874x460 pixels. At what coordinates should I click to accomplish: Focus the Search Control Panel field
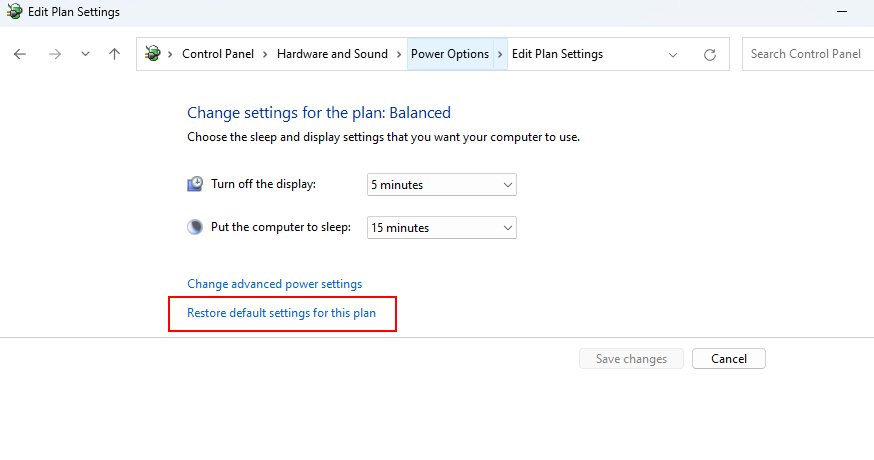click(808, 54)
